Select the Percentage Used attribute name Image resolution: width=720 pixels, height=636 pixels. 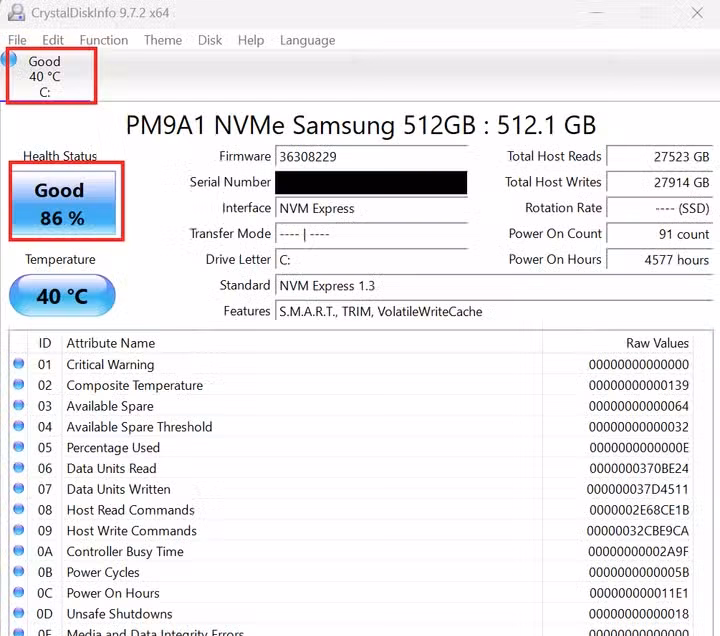(113, 448)
